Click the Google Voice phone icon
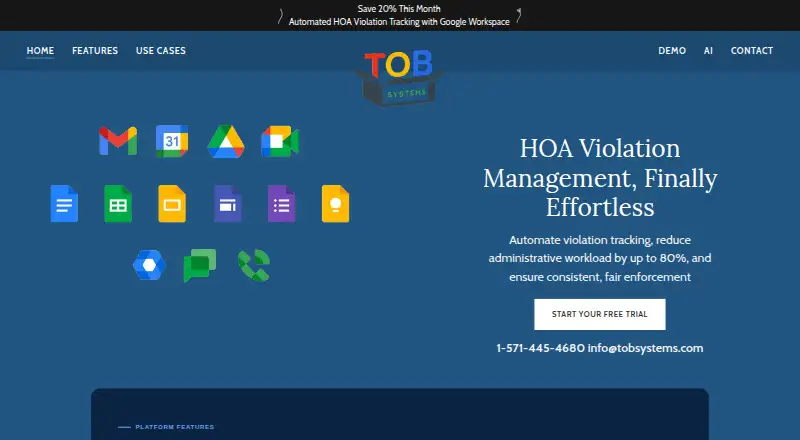The image size is (800, 440). (254, 265)
